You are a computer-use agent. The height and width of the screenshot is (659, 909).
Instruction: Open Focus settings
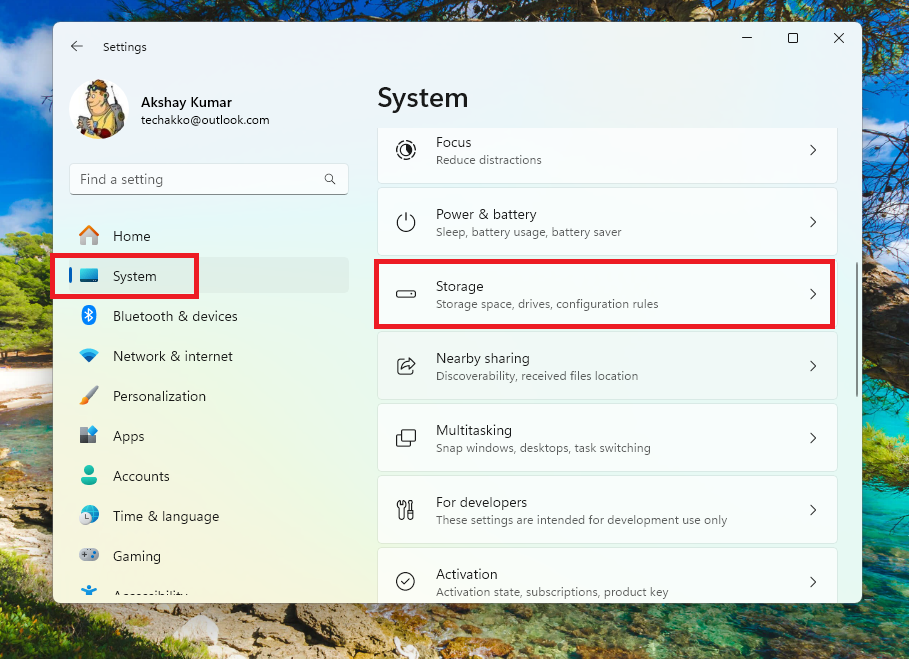(607, 155)
